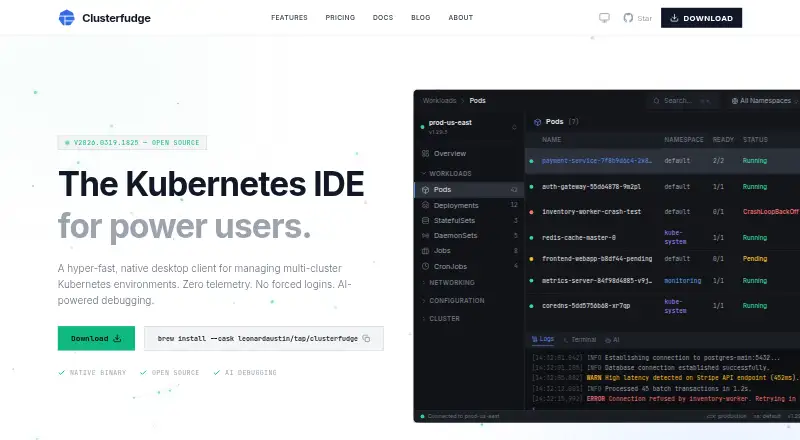
Task: Select the frontend-webapp-b8df44-pending pod name
Action: point(597,259)
